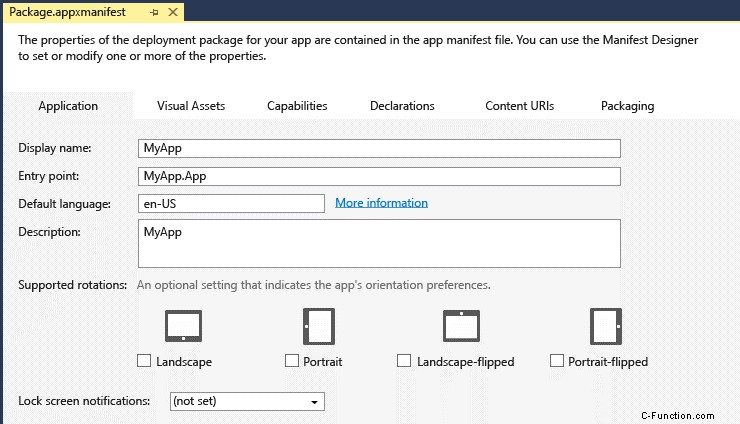Check the Portrait rotation box
Screen dimensions: 740x424
[x=292, y=361]
